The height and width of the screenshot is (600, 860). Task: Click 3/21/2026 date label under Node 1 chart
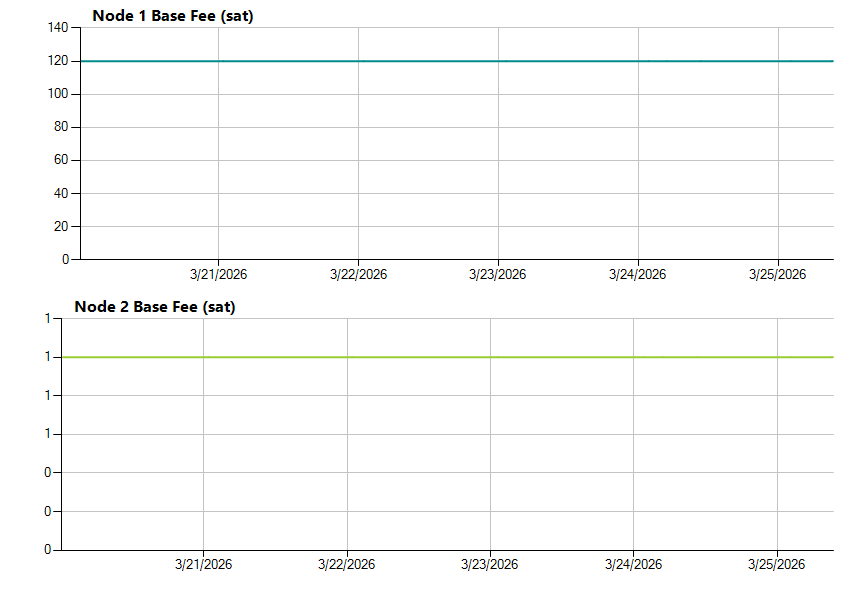pos(218,274)
